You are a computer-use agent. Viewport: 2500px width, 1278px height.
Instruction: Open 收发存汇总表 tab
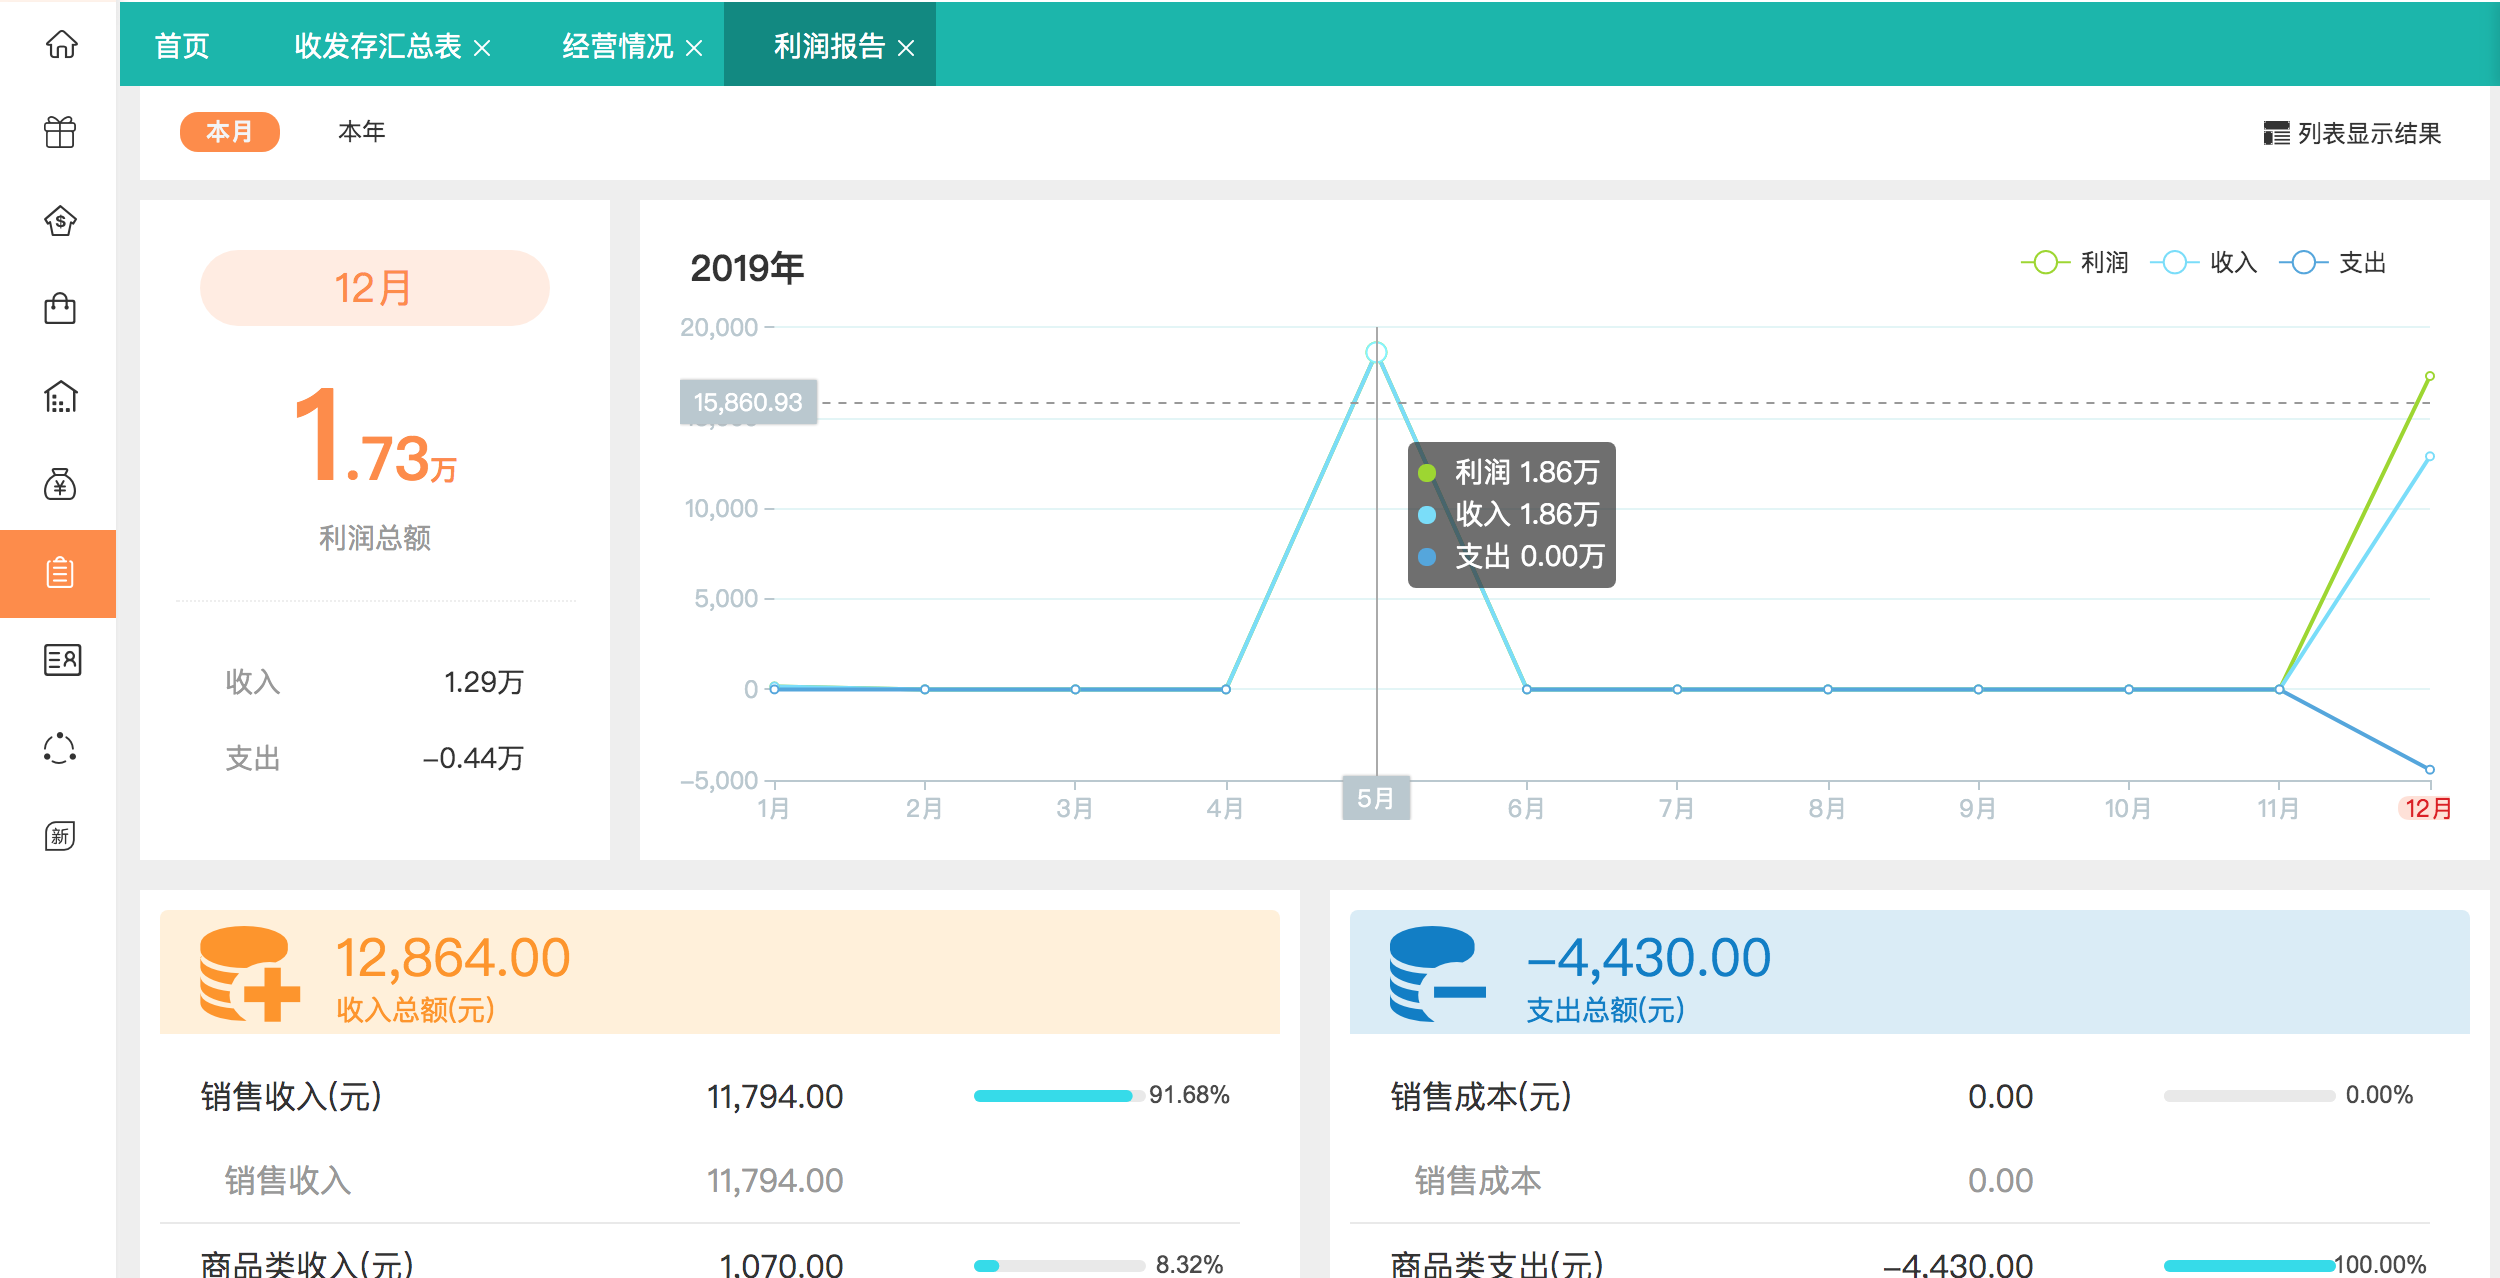coord(378,46)
